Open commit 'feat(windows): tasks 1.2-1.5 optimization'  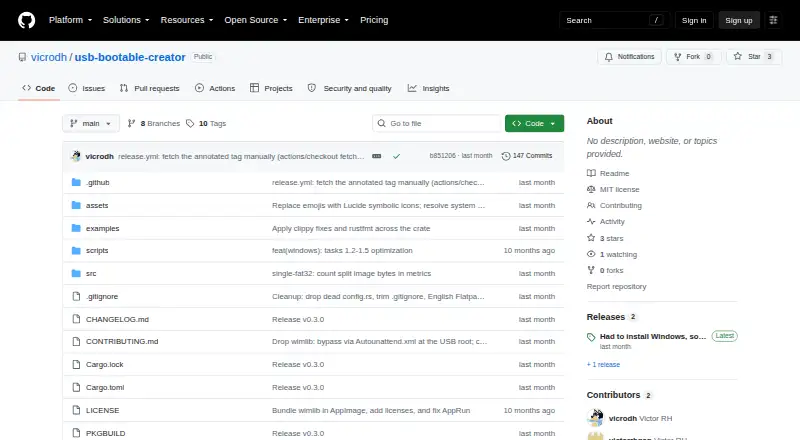point(342,251)
